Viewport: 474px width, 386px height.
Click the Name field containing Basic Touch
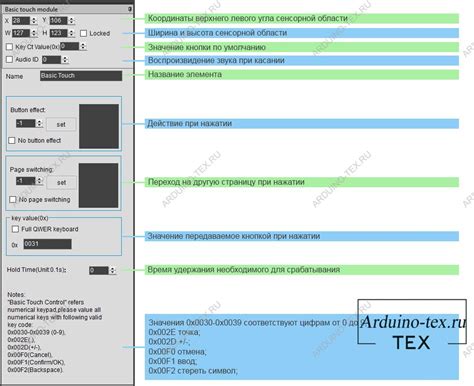(x=81, y=76)
